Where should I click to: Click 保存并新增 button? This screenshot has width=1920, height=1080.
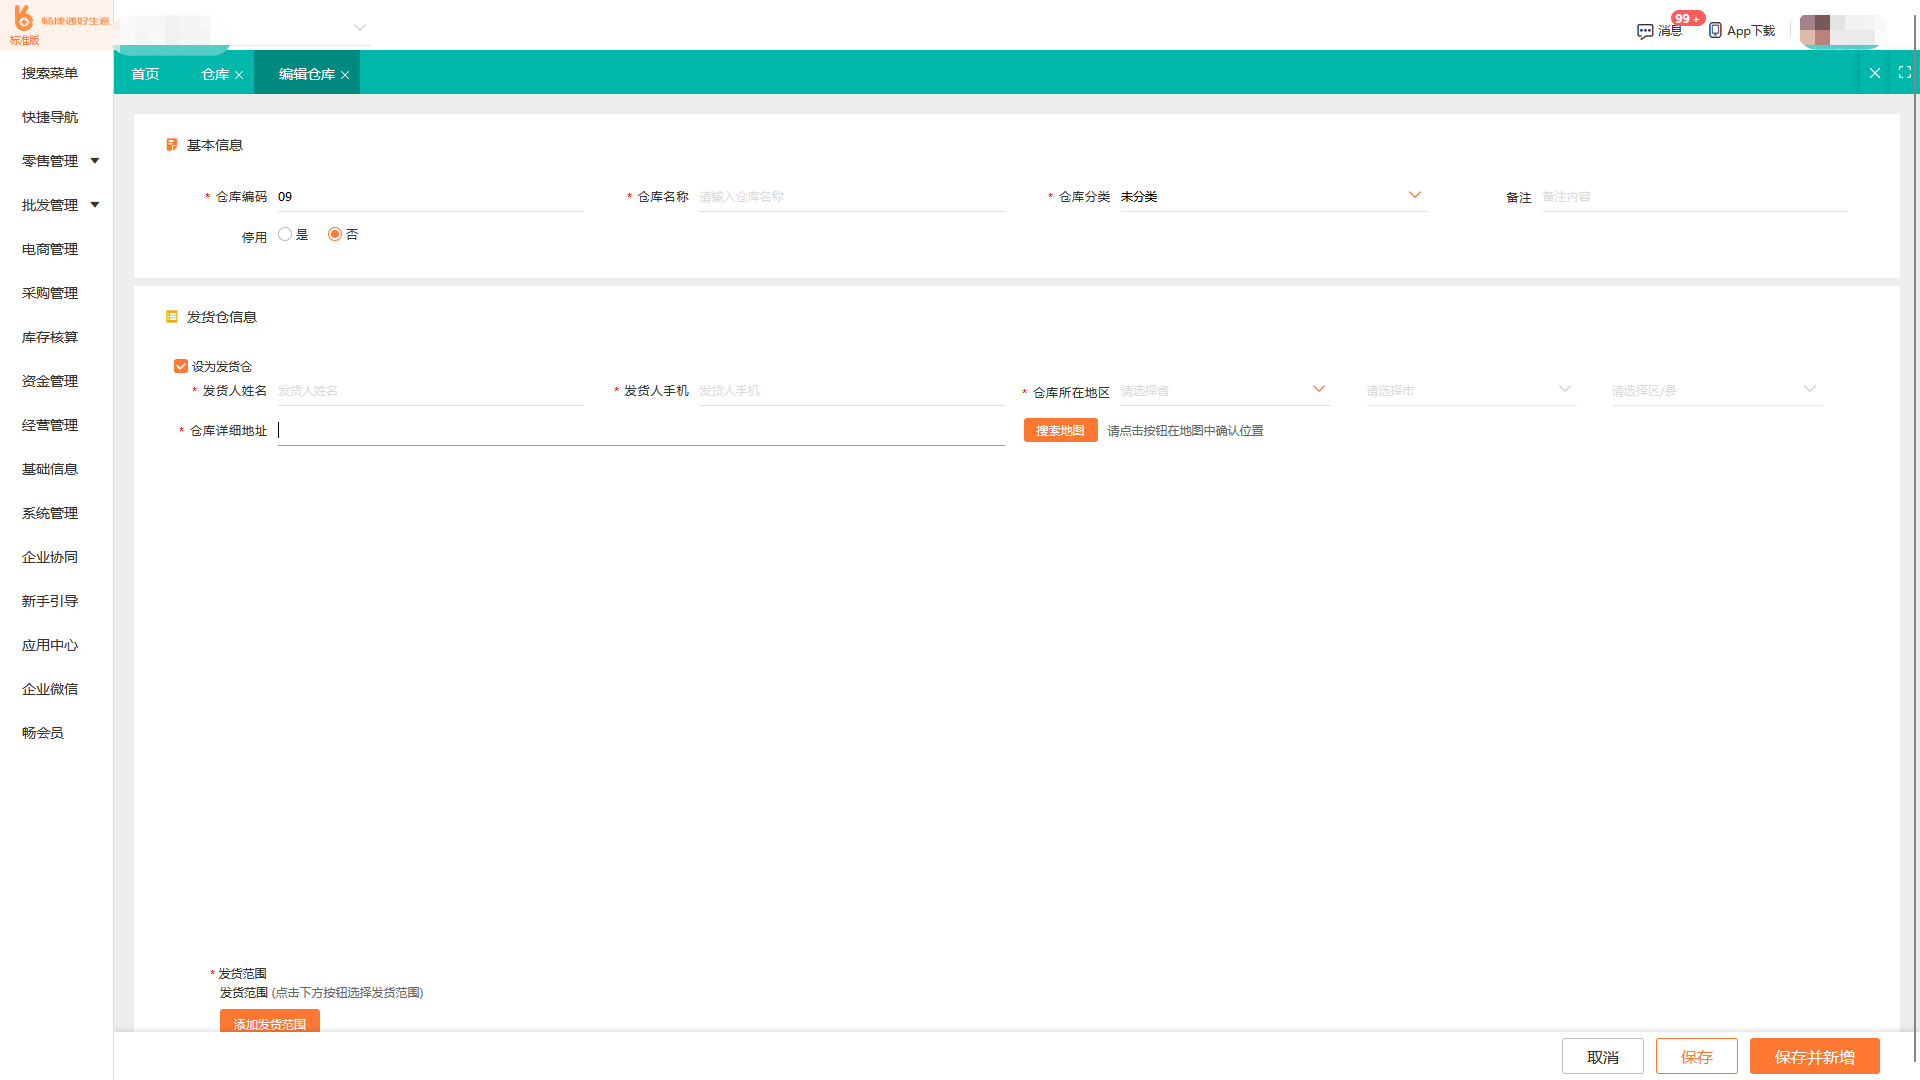click(1813, 1055)
